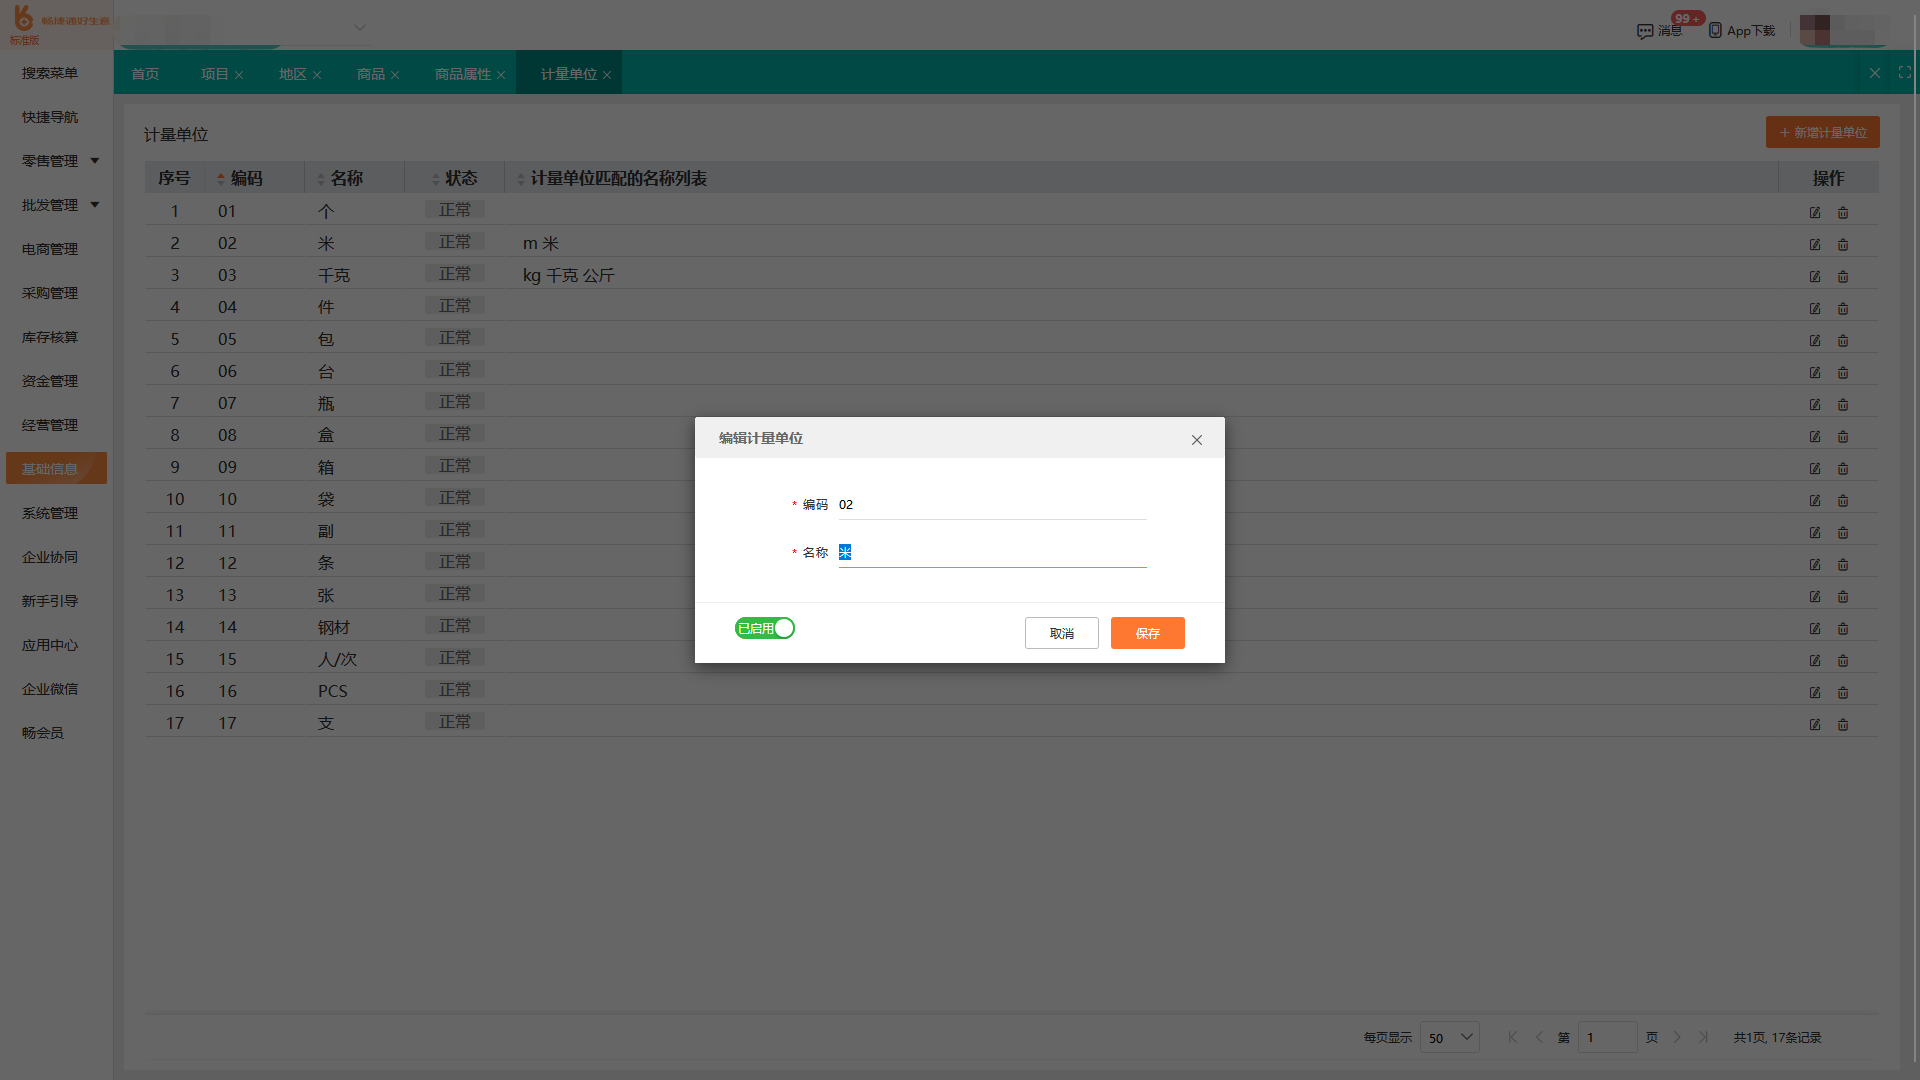The height and width of the screenshot is (1080, 1920).
Task: Click the delete icon for row 3
Action: tap(1844, 276)
